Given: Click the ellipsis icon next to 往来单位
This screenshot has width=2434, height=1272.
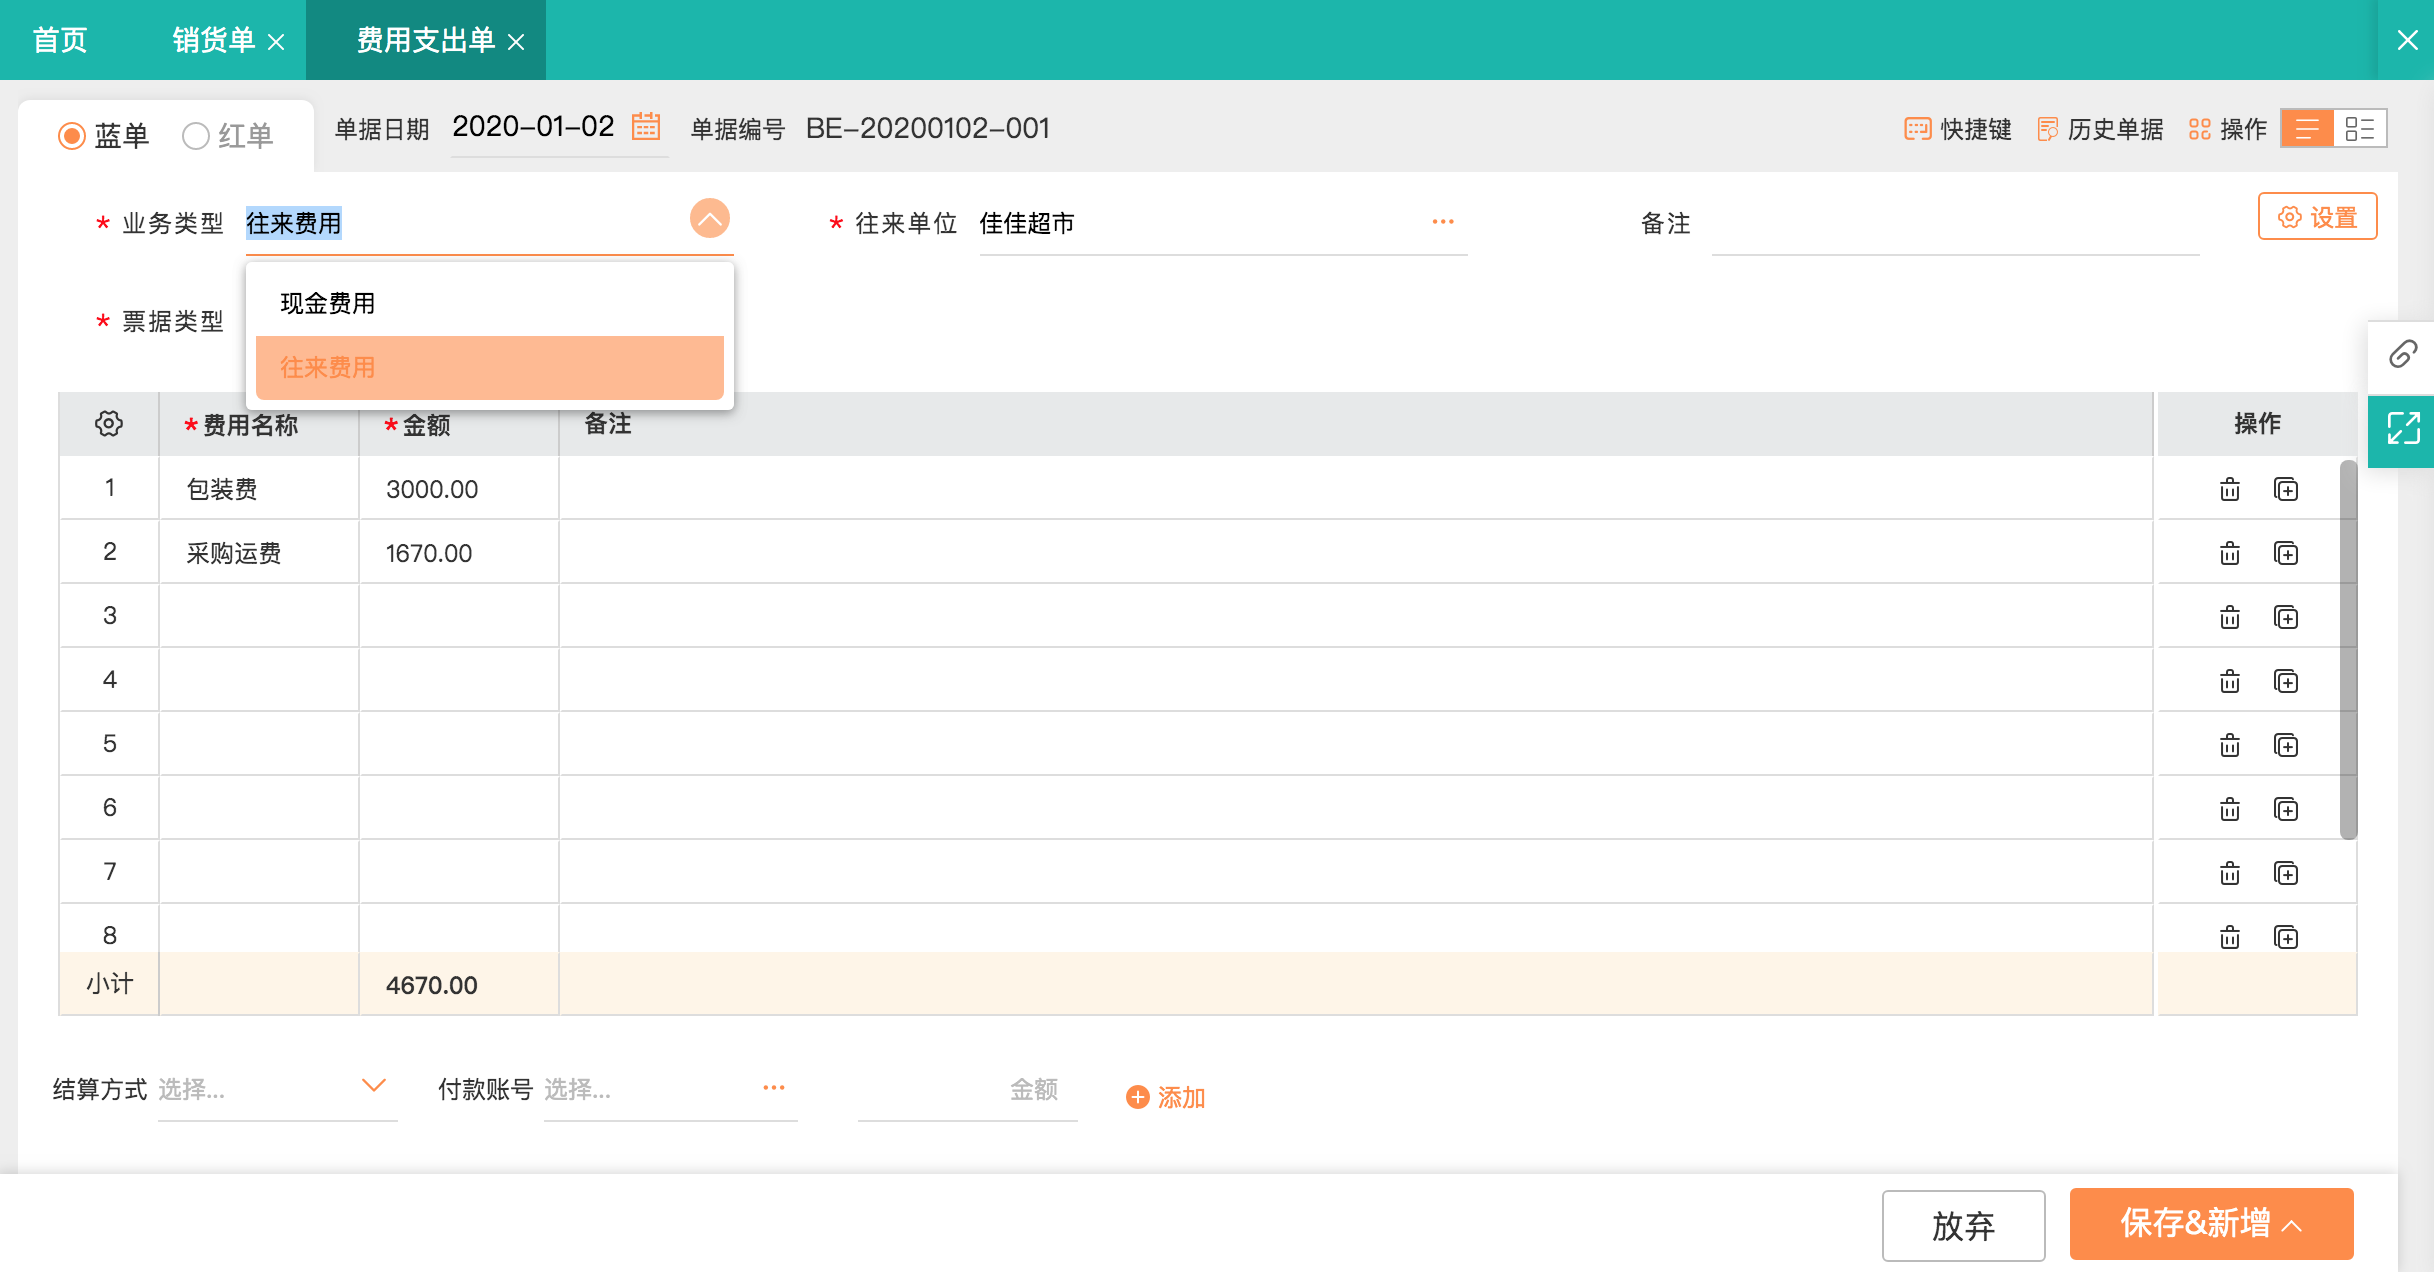Looking at the screenshot, I should click(1438, 224).
